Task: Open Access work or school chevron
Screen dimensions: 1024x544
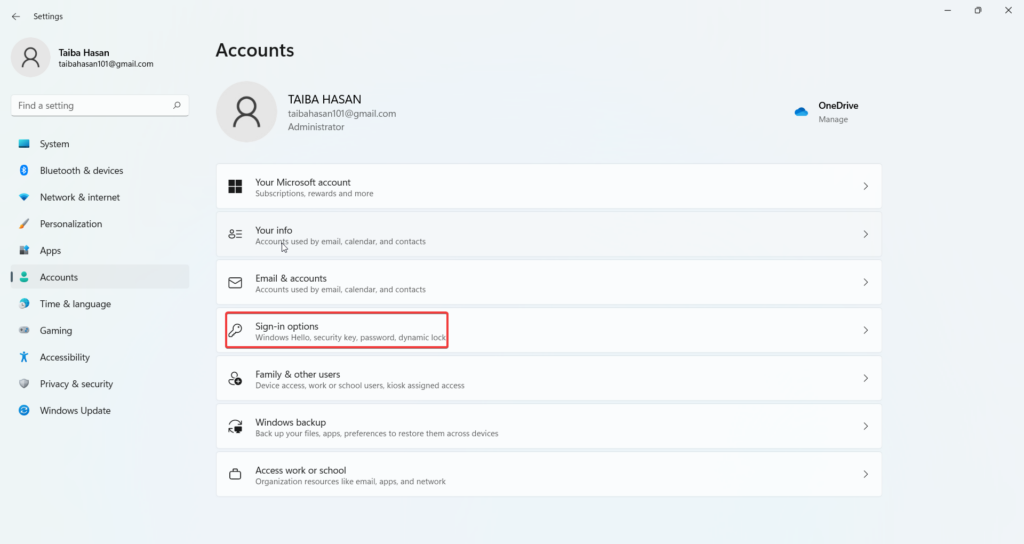Action: (865, 474)
